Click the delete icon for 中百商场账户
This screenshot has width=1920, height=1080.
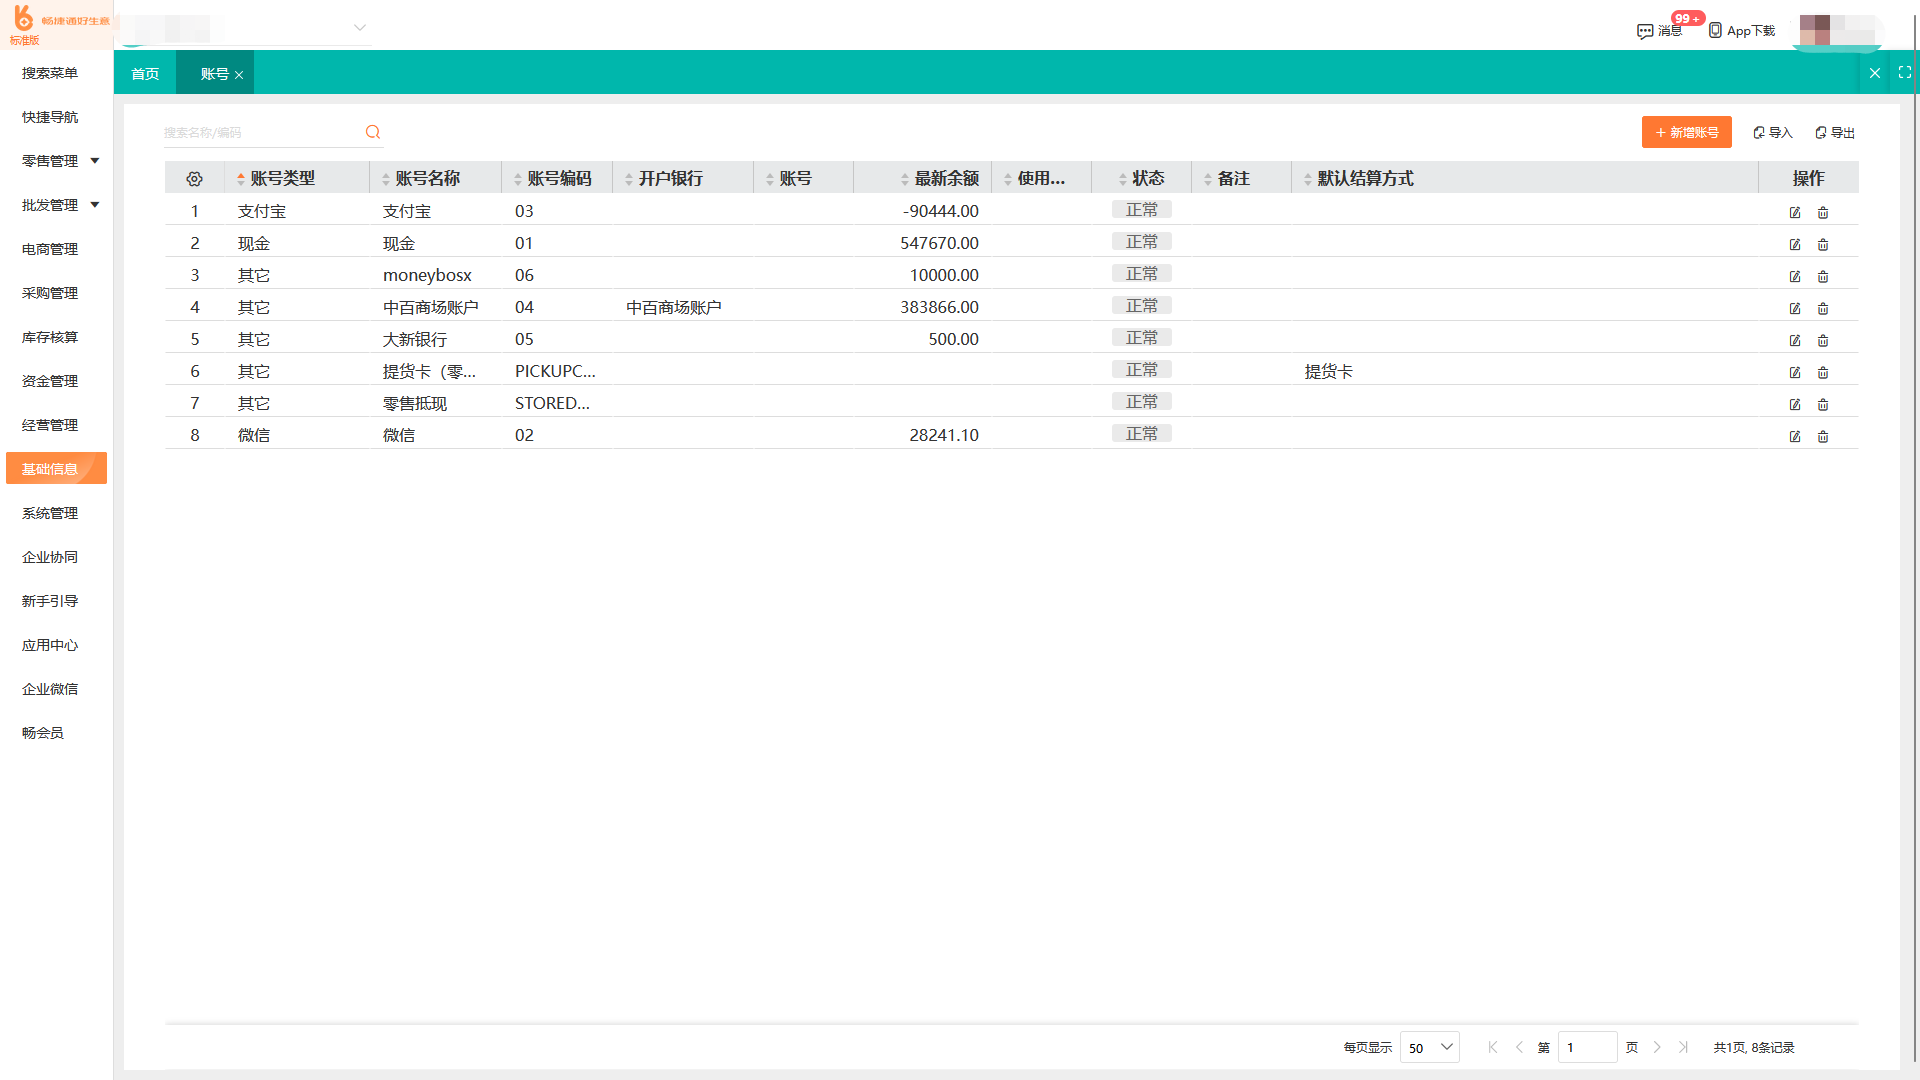[1824, 306]
